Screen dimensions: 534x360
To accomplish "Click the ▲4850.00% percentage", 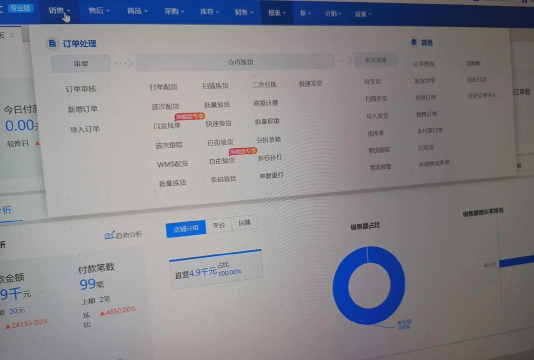I will coord(118,311).
